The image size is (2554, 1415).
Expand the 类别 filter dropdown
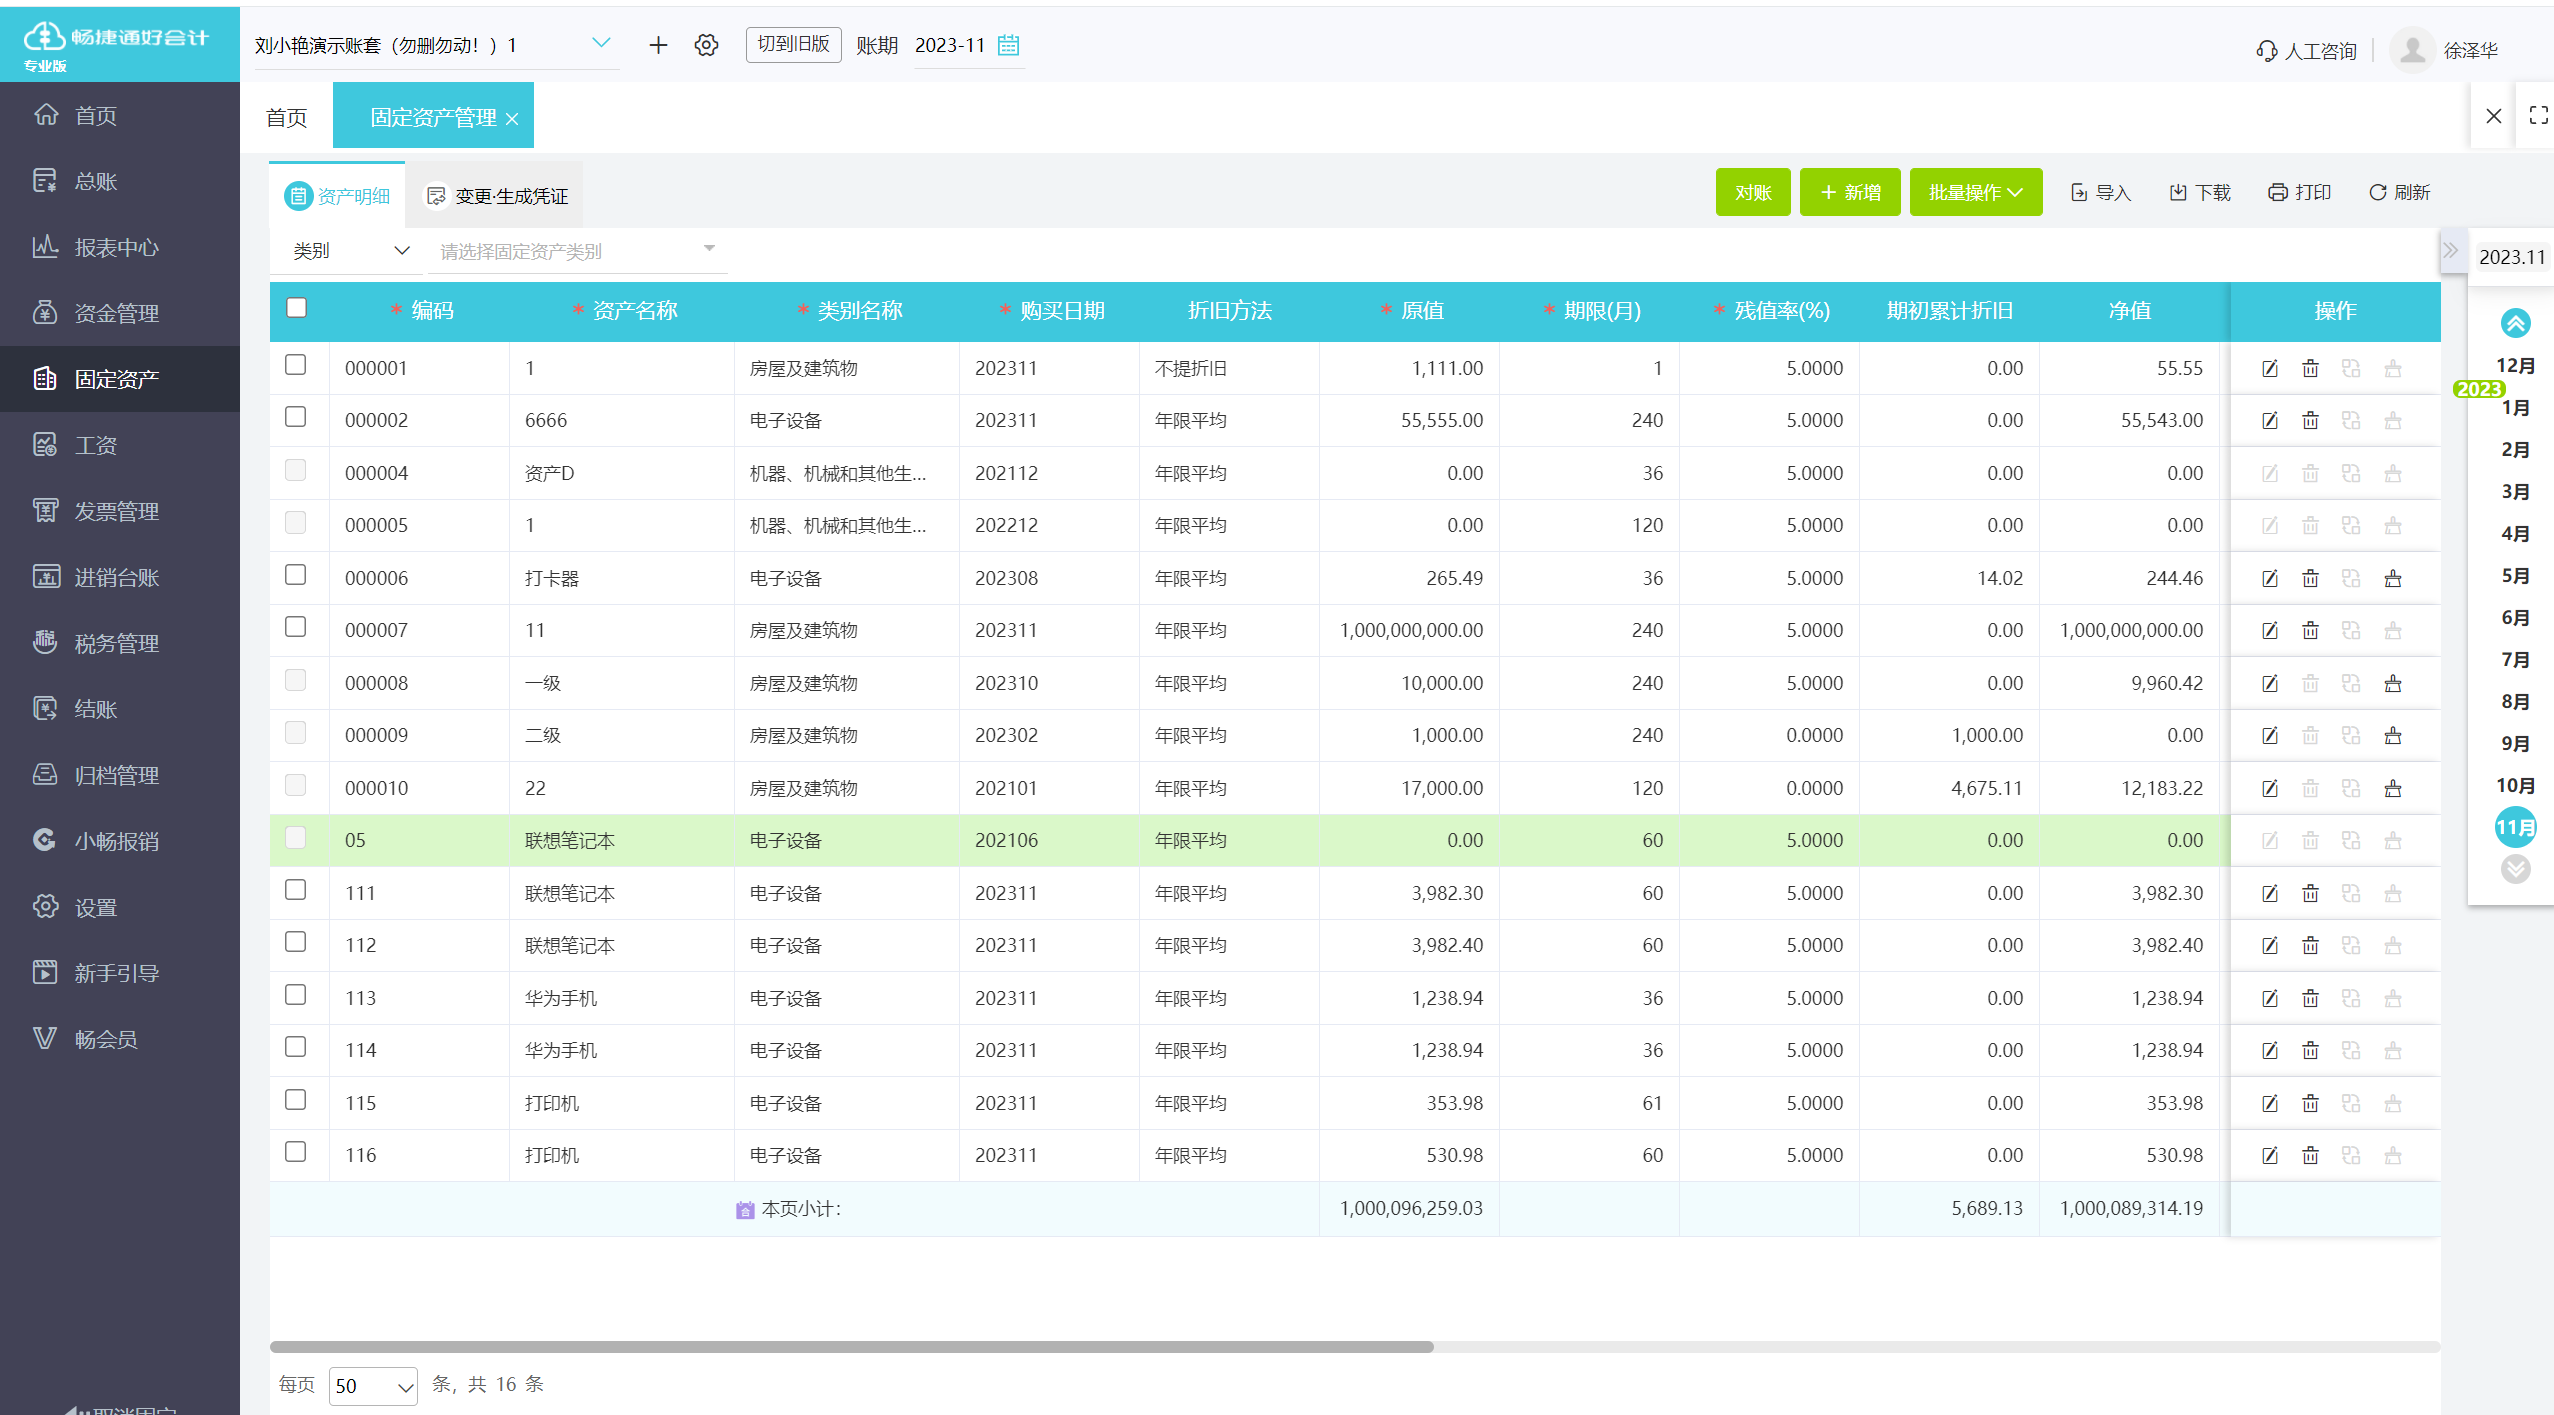point(397,251)
